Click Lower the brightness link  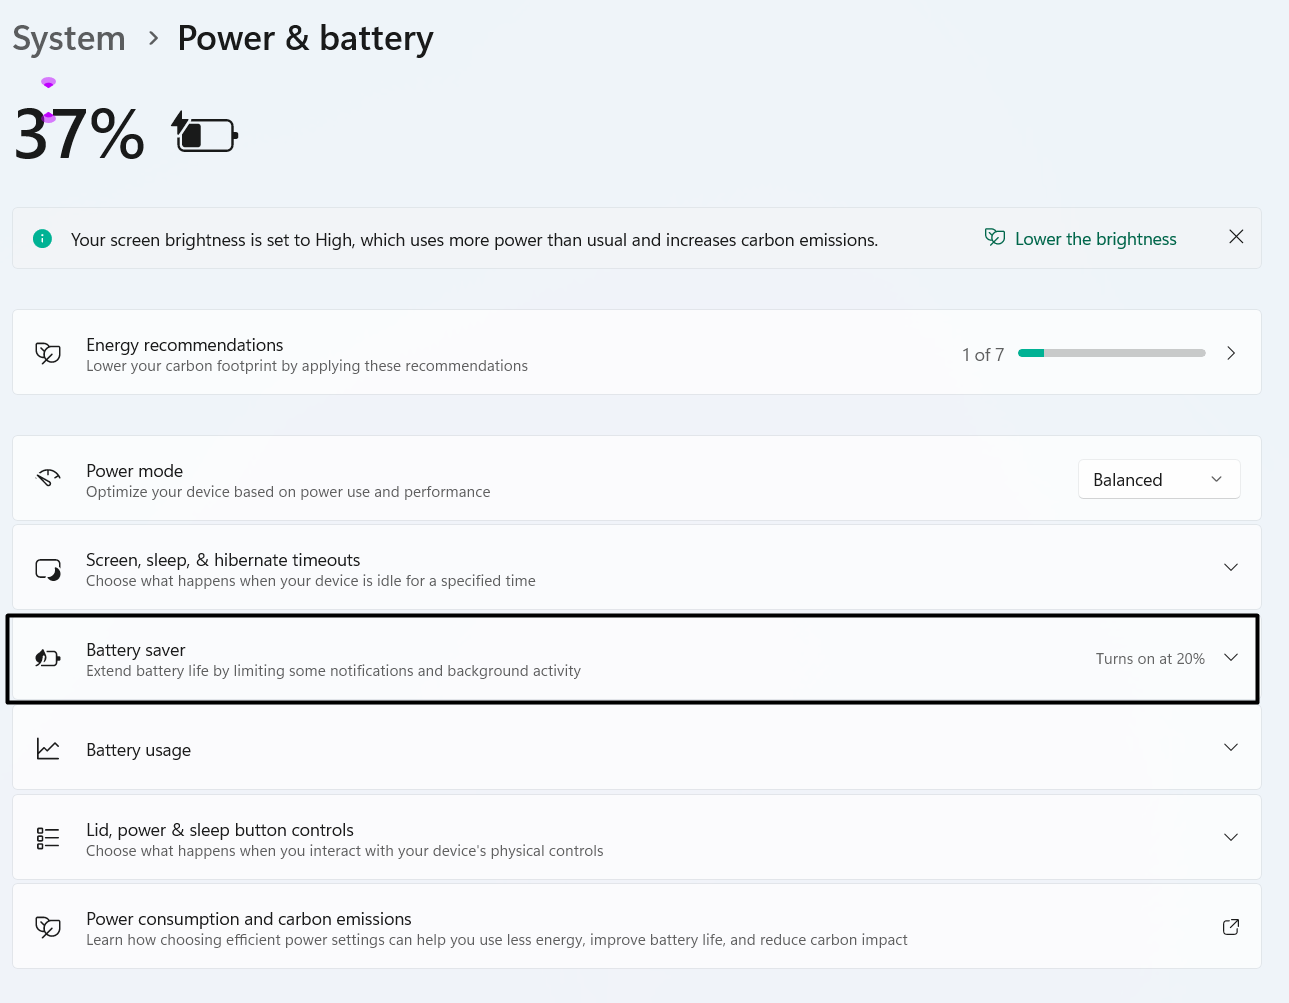click(1095, 239)
